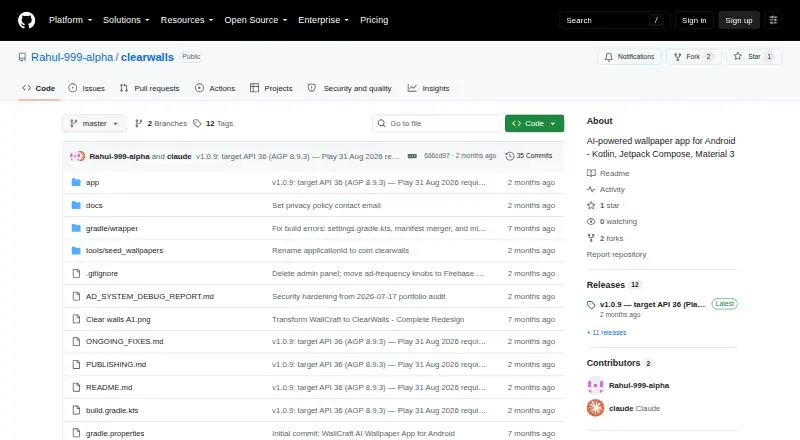This screenshot has height=440, width=800.
Task: Click the Activity pulse icon in About
Action: [591, 189]
